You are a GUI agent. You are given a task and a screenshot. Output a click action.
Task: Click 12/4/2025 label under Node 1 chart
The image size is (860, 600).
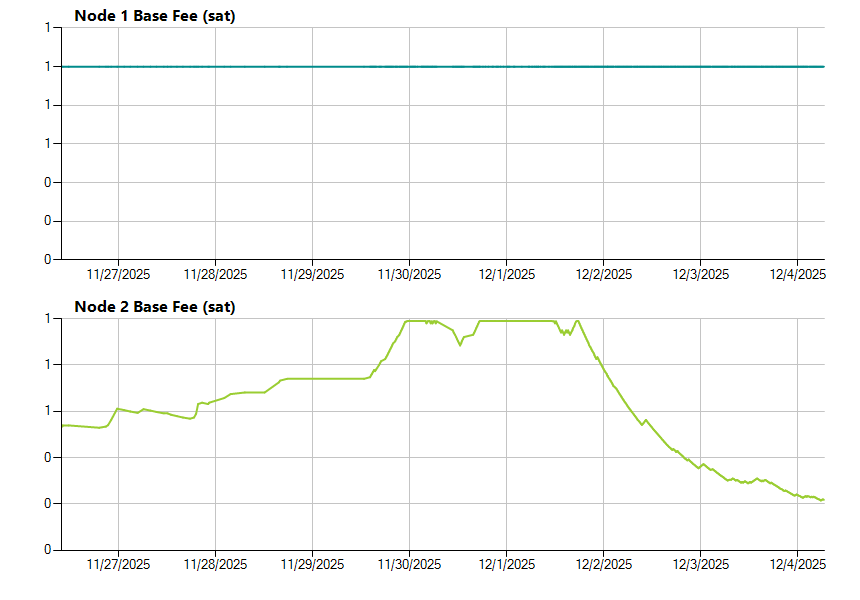[796, 274]
